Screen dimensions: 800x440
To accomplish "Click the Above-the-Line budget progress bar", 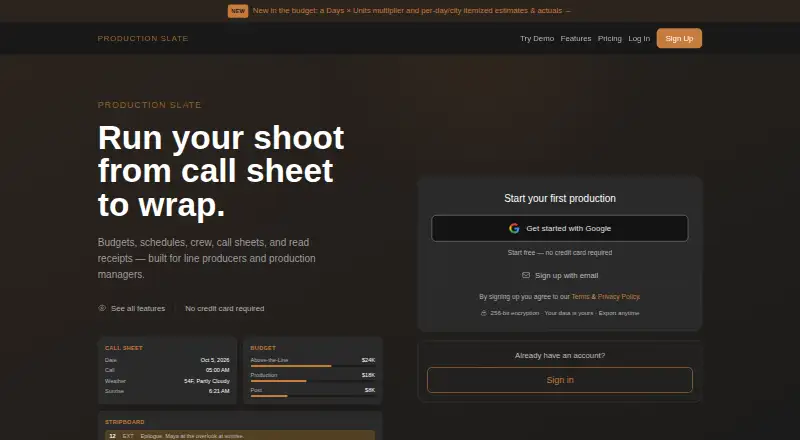I will (x=313, y=366).
